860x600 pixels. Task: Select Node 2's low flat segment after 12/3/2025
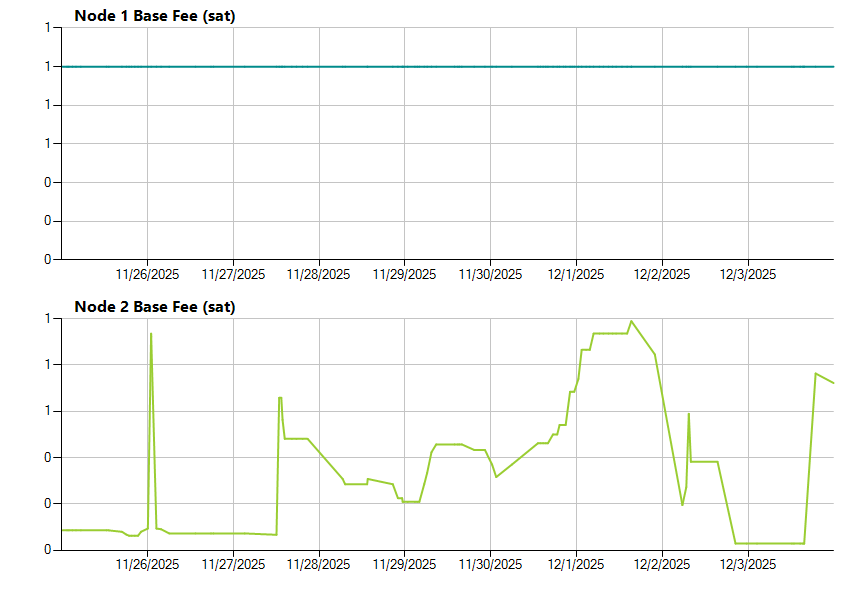point(770,543)
